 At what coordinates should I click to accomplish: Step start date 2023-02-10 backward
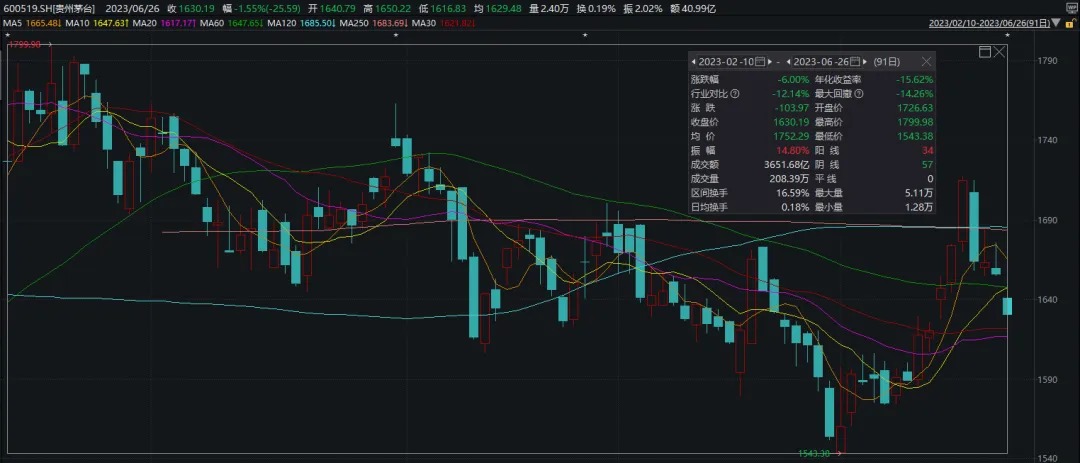pos(691,63)
